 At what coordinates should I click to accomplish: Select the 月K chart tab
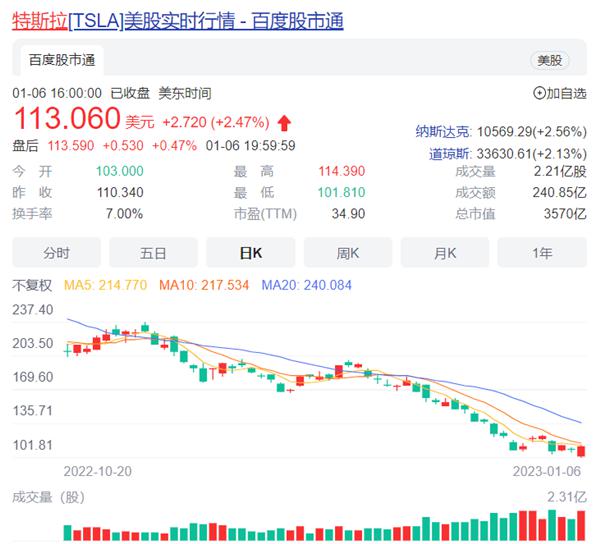tap(445, 253)
